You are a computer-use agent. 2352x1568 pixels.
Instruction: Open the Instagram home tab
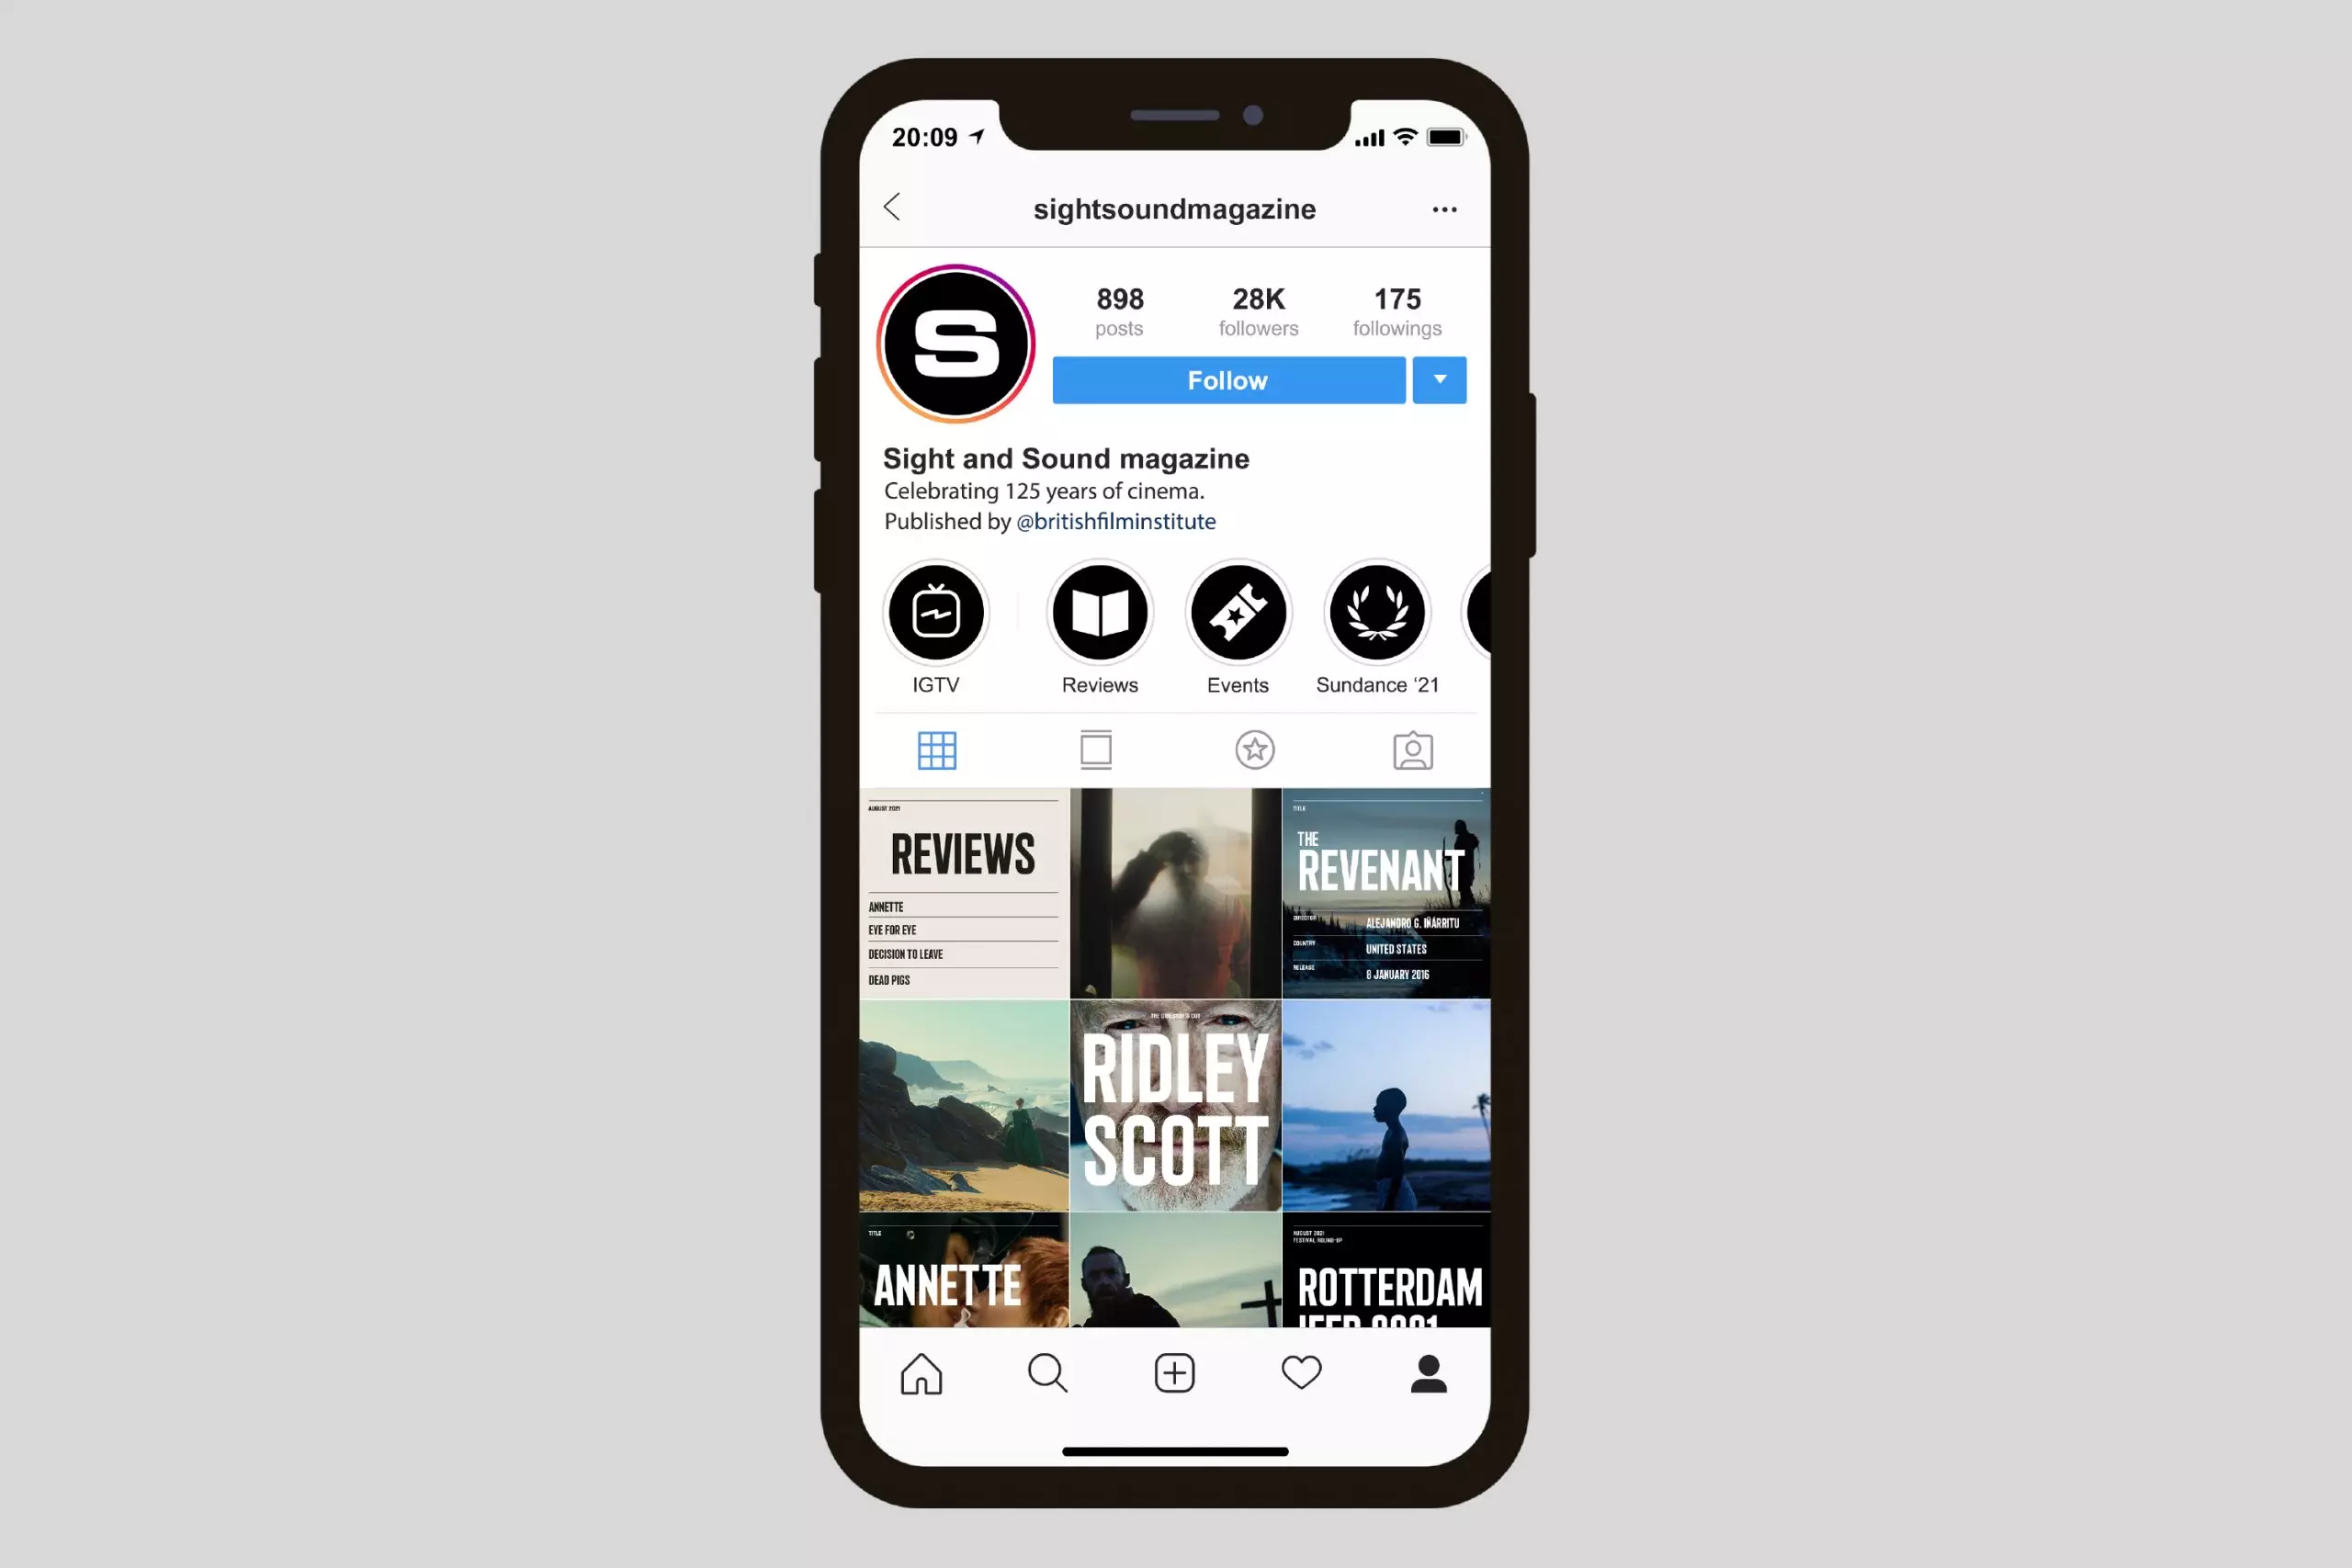(x=921, y=1374)
